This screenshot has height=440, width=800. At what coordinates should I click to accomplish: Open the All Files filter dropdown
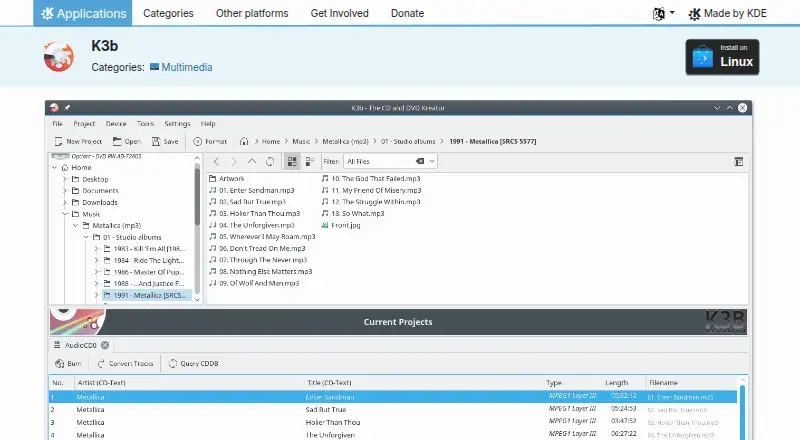tap(432, 161)
